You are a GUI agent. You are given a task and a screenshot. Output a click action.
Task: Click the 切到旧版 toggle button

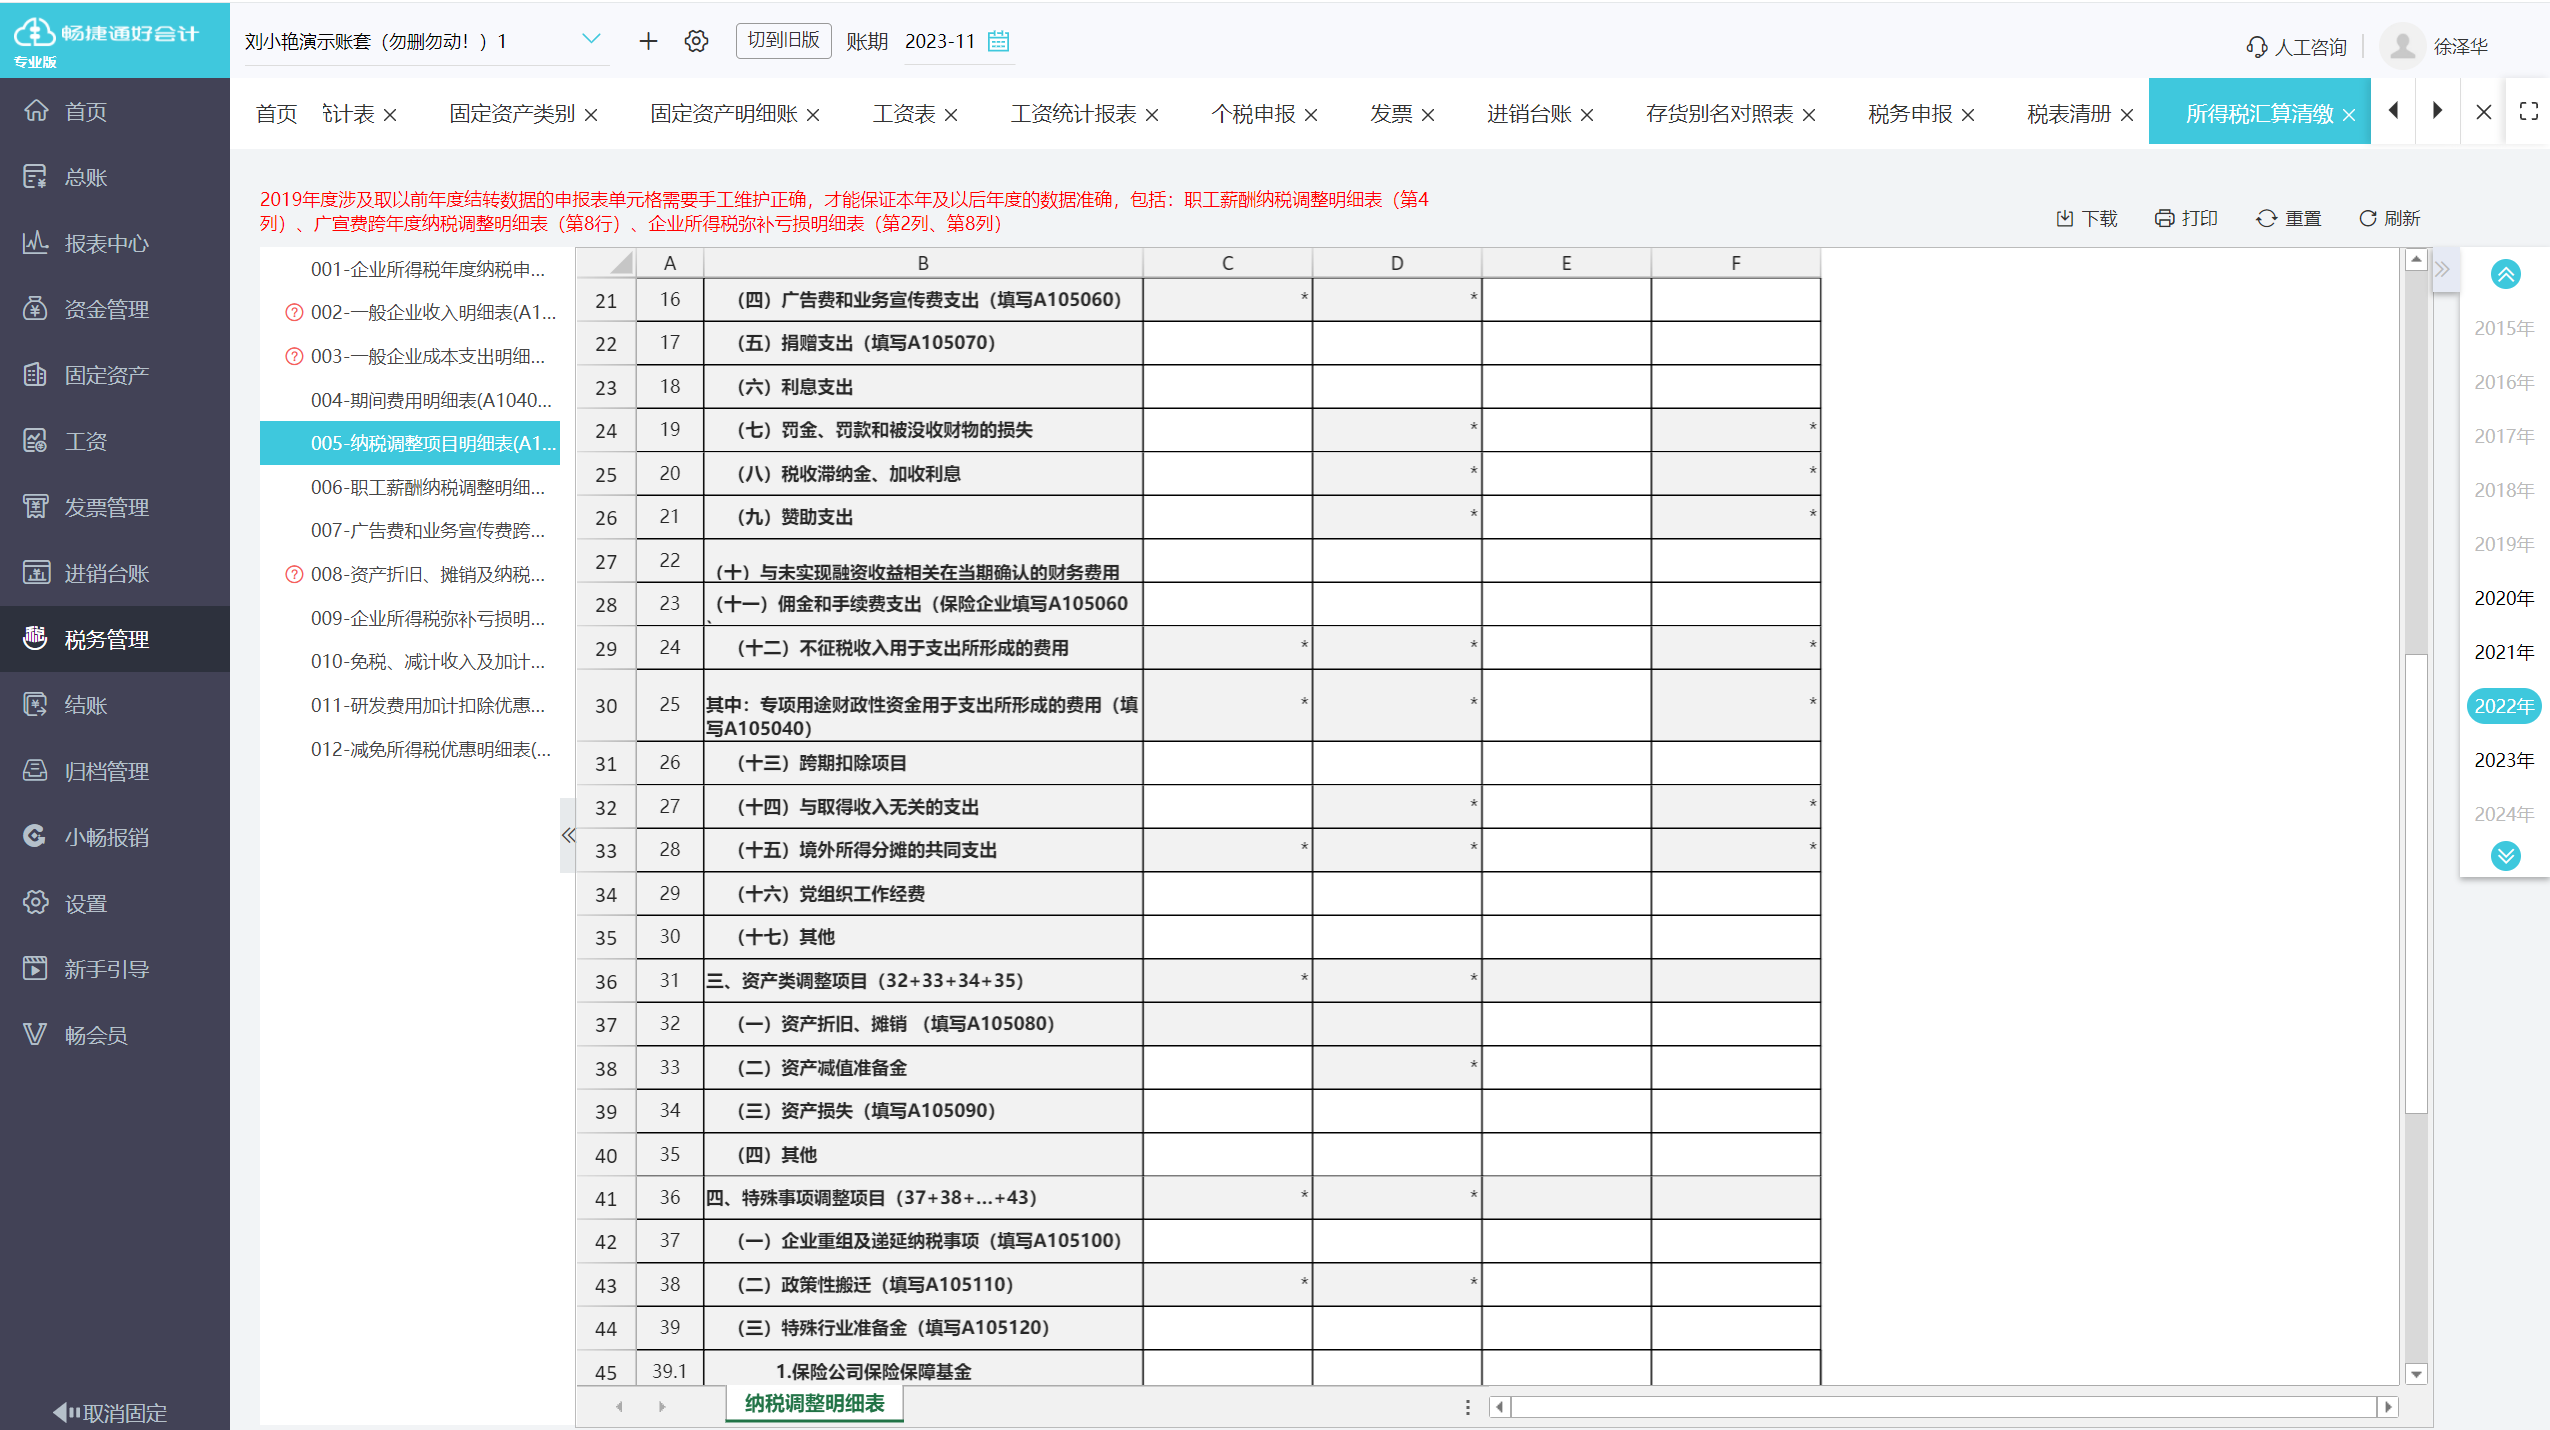(x=783, y=39)
